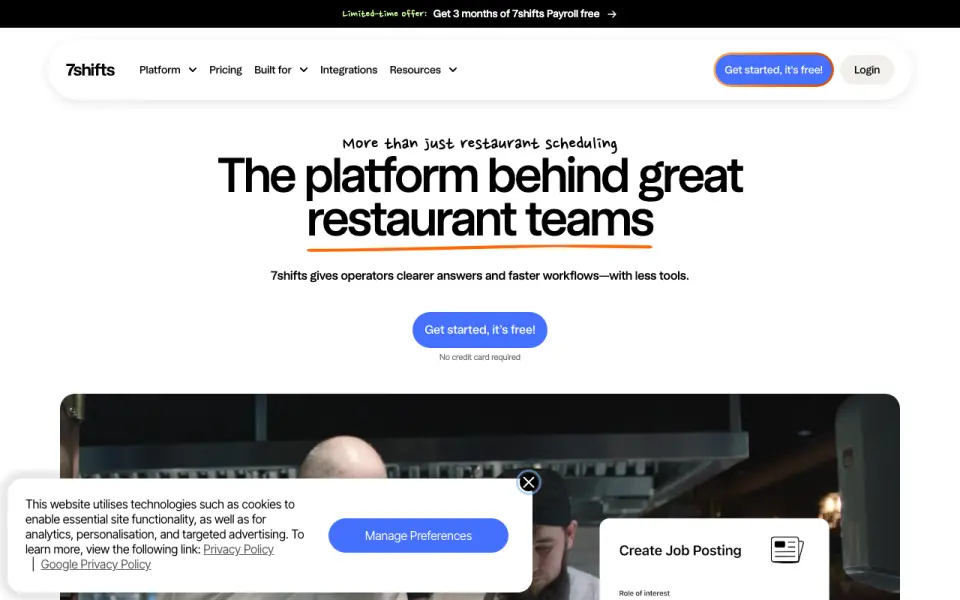Open the Google Privacy Policy link
The width and height of the screenshot is (960, 600).
point(96,564)
